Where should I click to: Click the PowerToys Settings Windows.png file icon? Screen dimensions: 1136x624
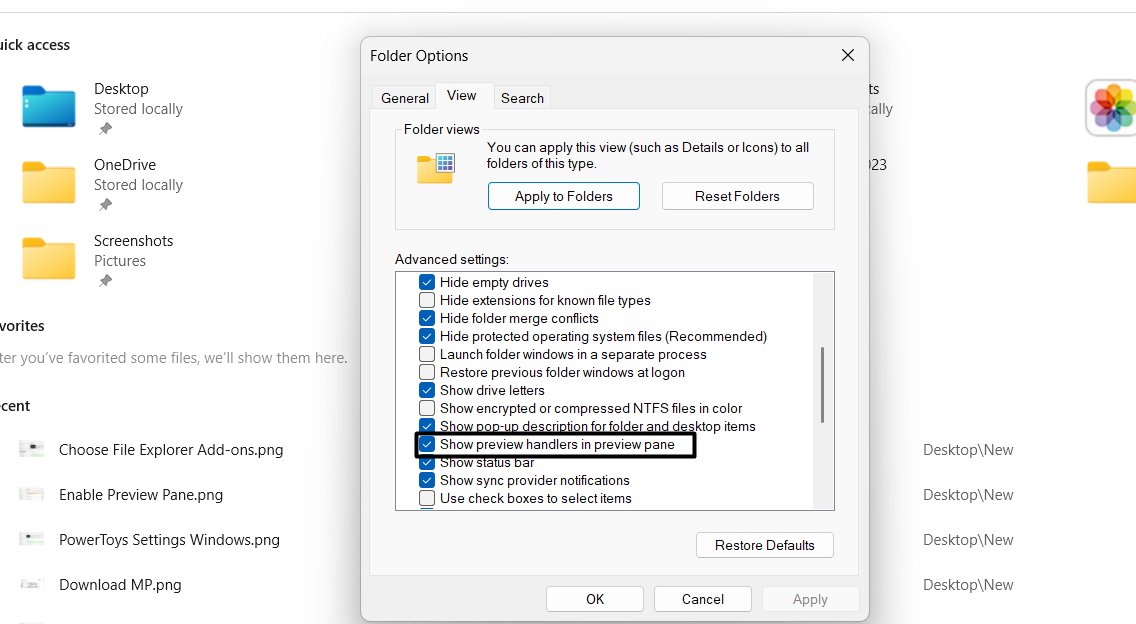point(31,540)
